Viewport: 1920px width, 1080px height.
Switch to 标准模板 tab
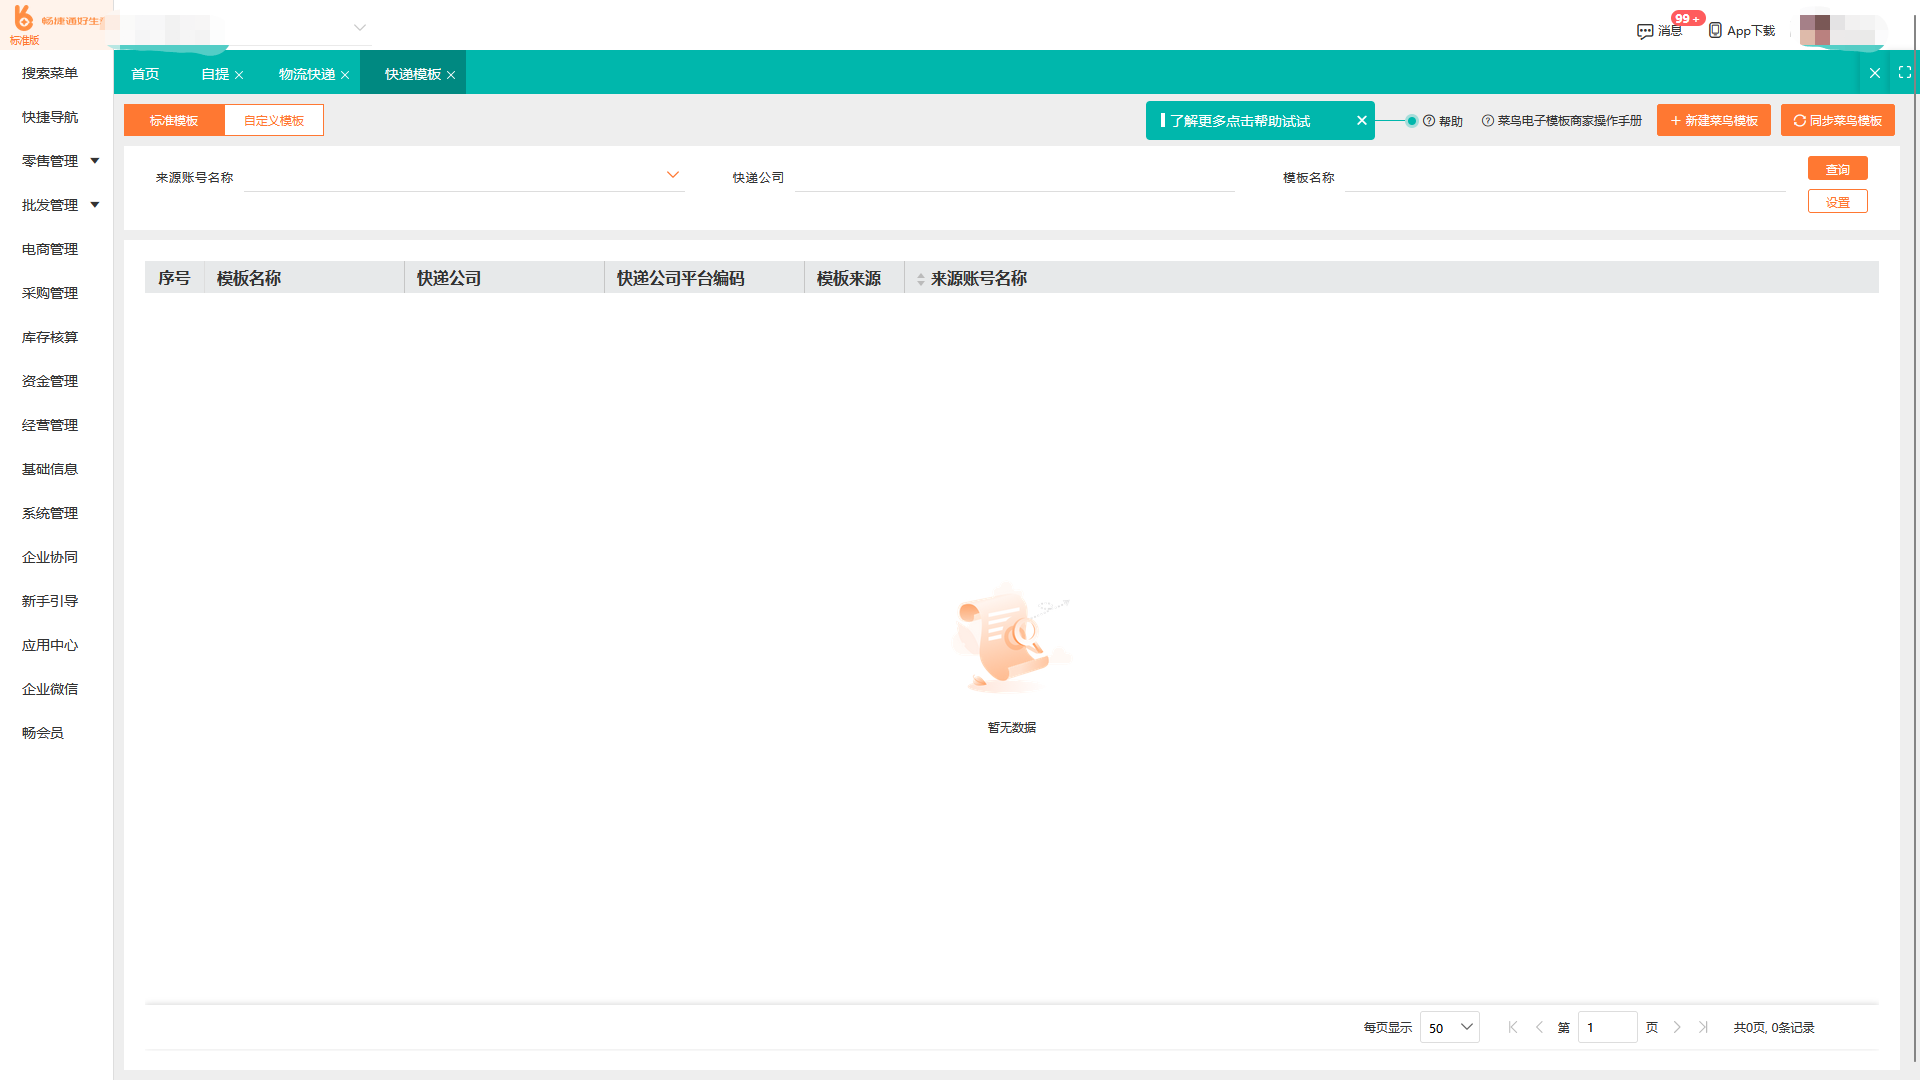[x=174, y=120]
